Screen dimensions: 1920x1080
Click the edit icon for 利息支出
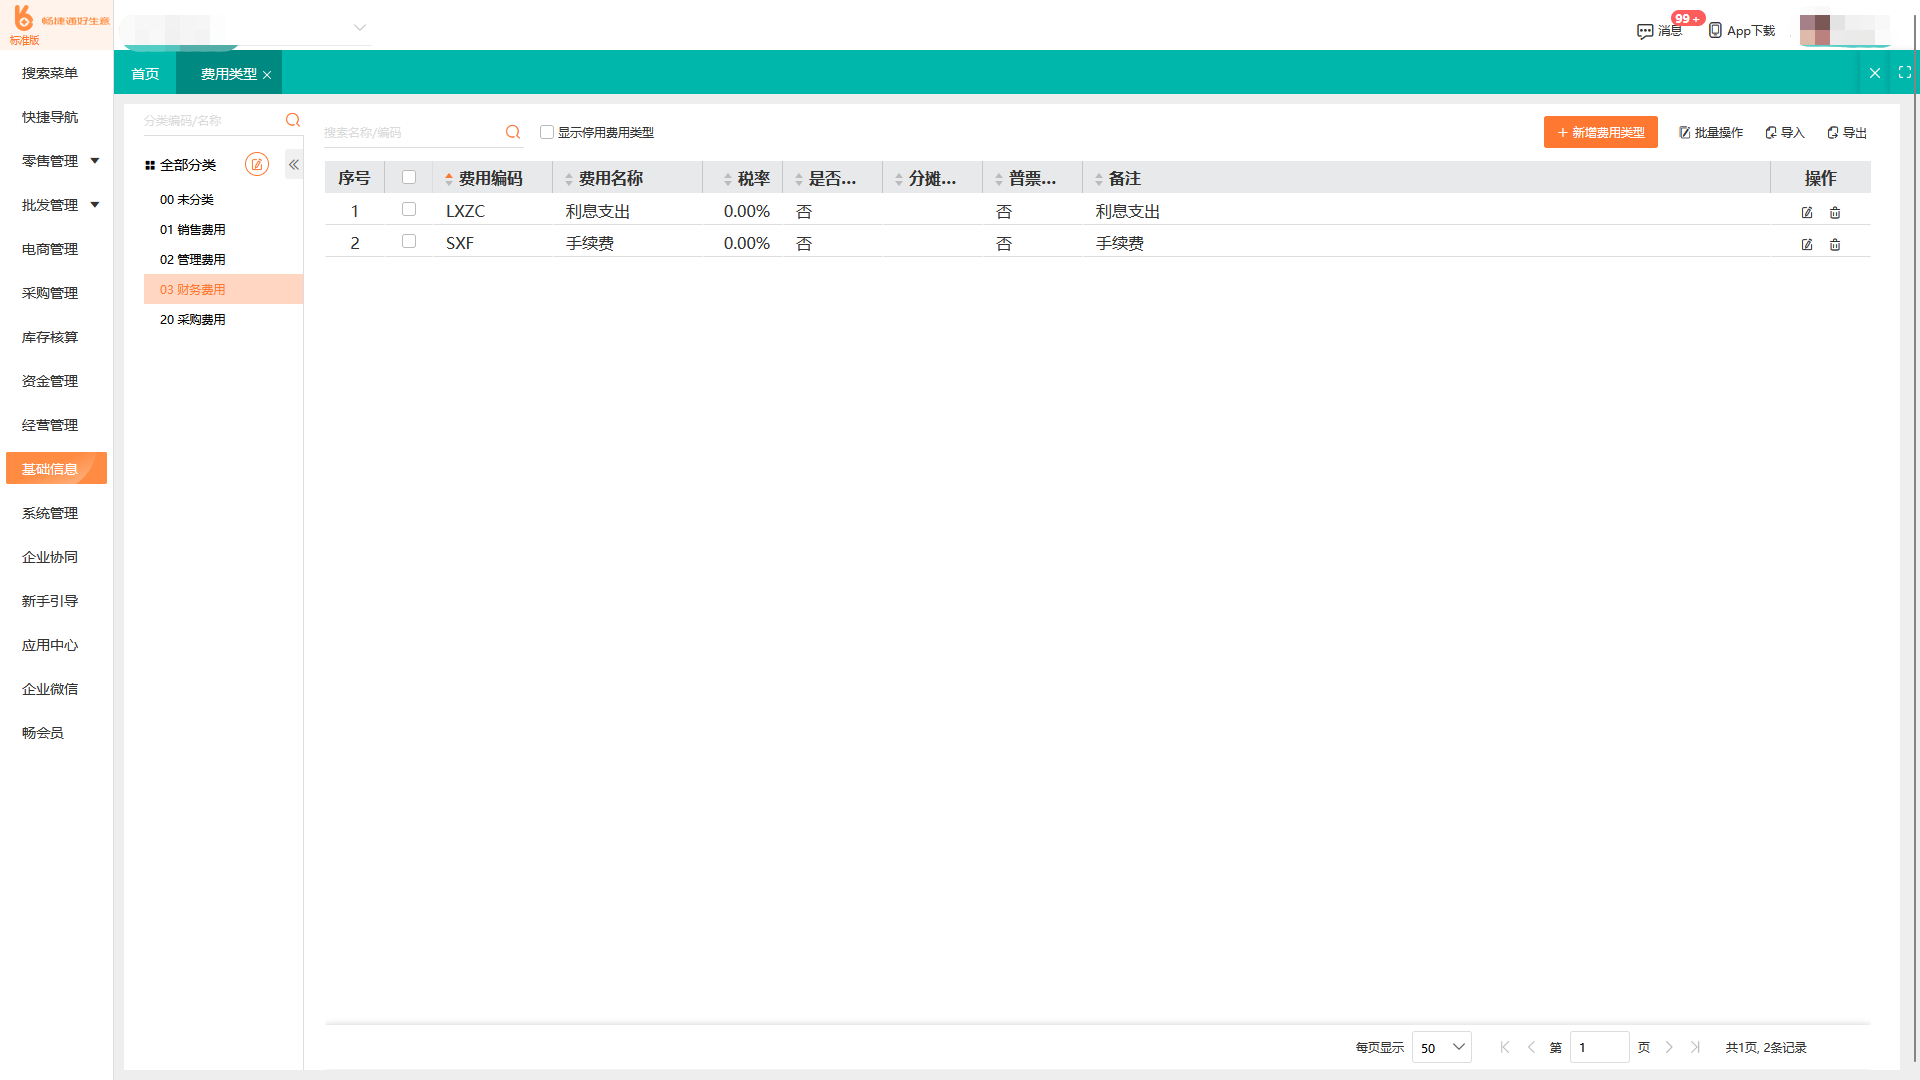tap(1807, 212)
